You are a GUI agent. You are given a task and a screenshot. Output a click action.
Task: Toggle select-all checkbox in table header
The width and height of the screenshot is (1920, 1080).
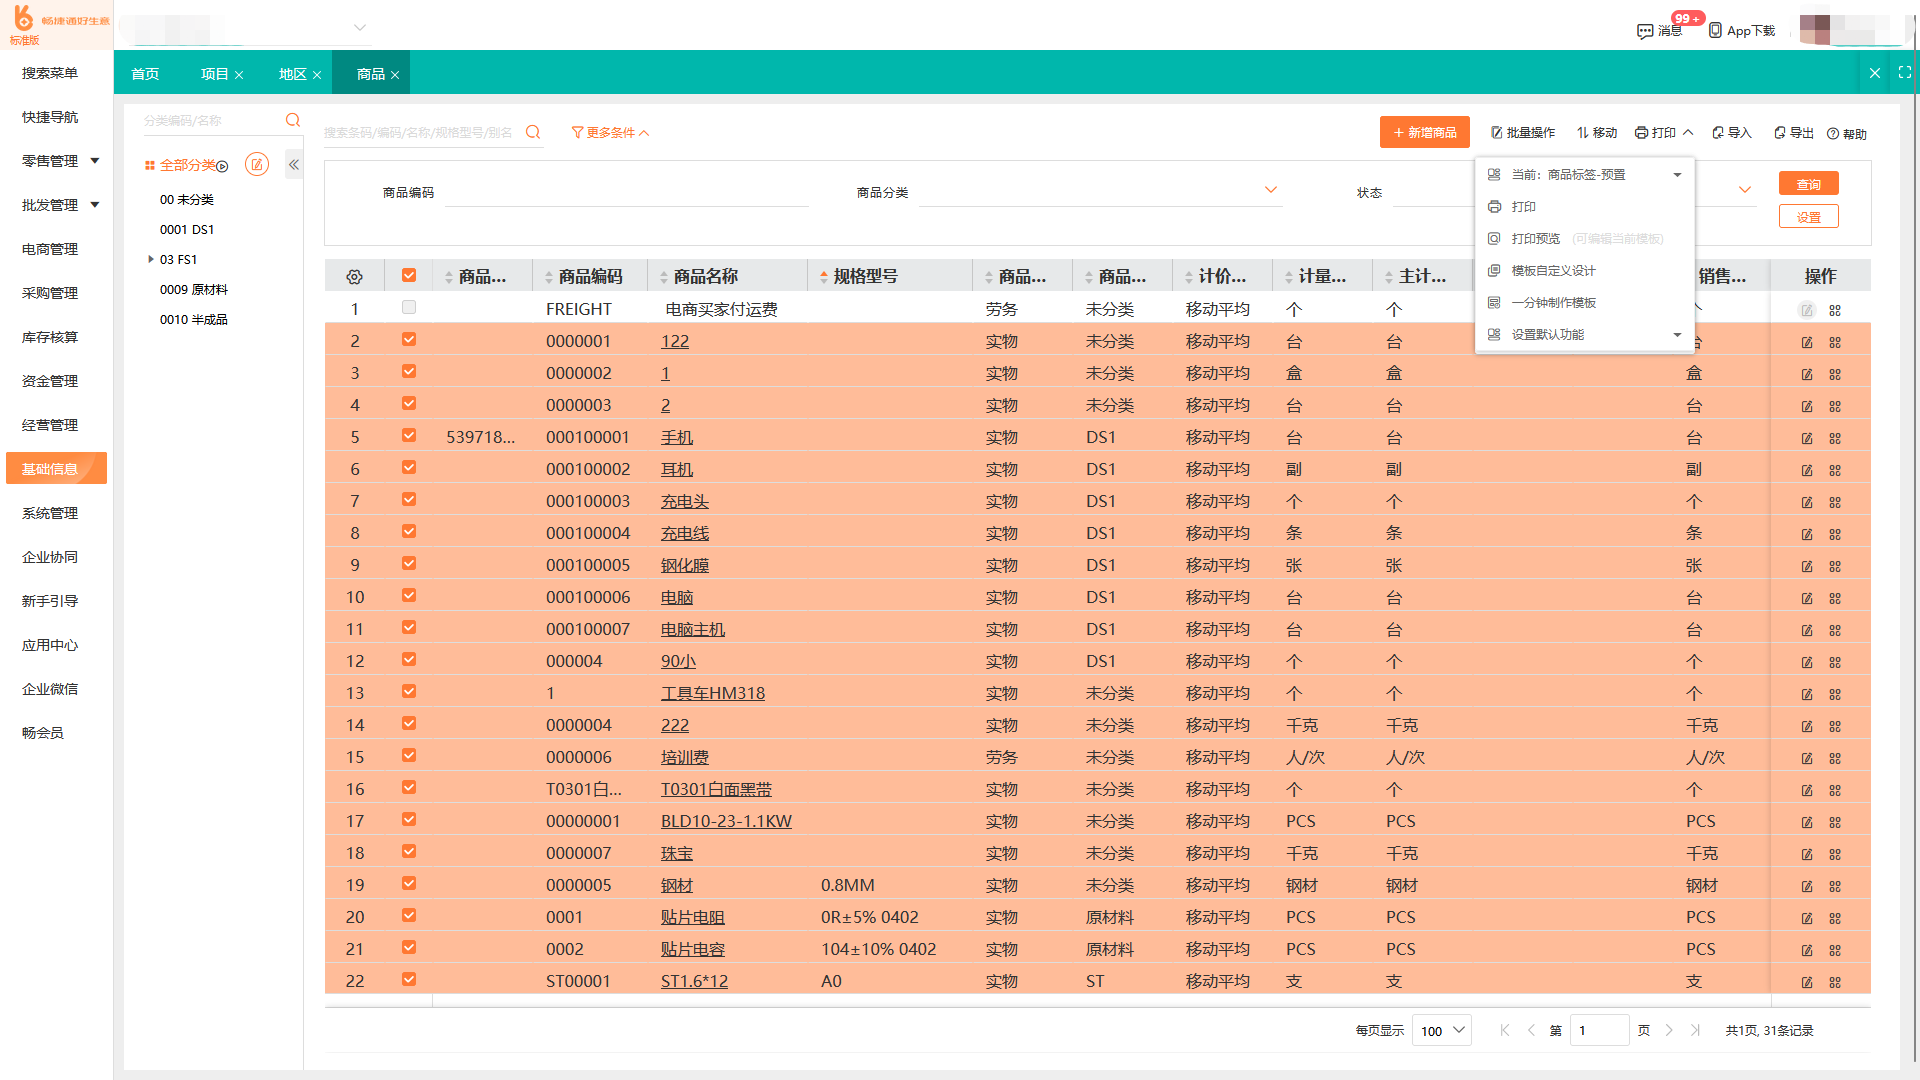point(409,274)
